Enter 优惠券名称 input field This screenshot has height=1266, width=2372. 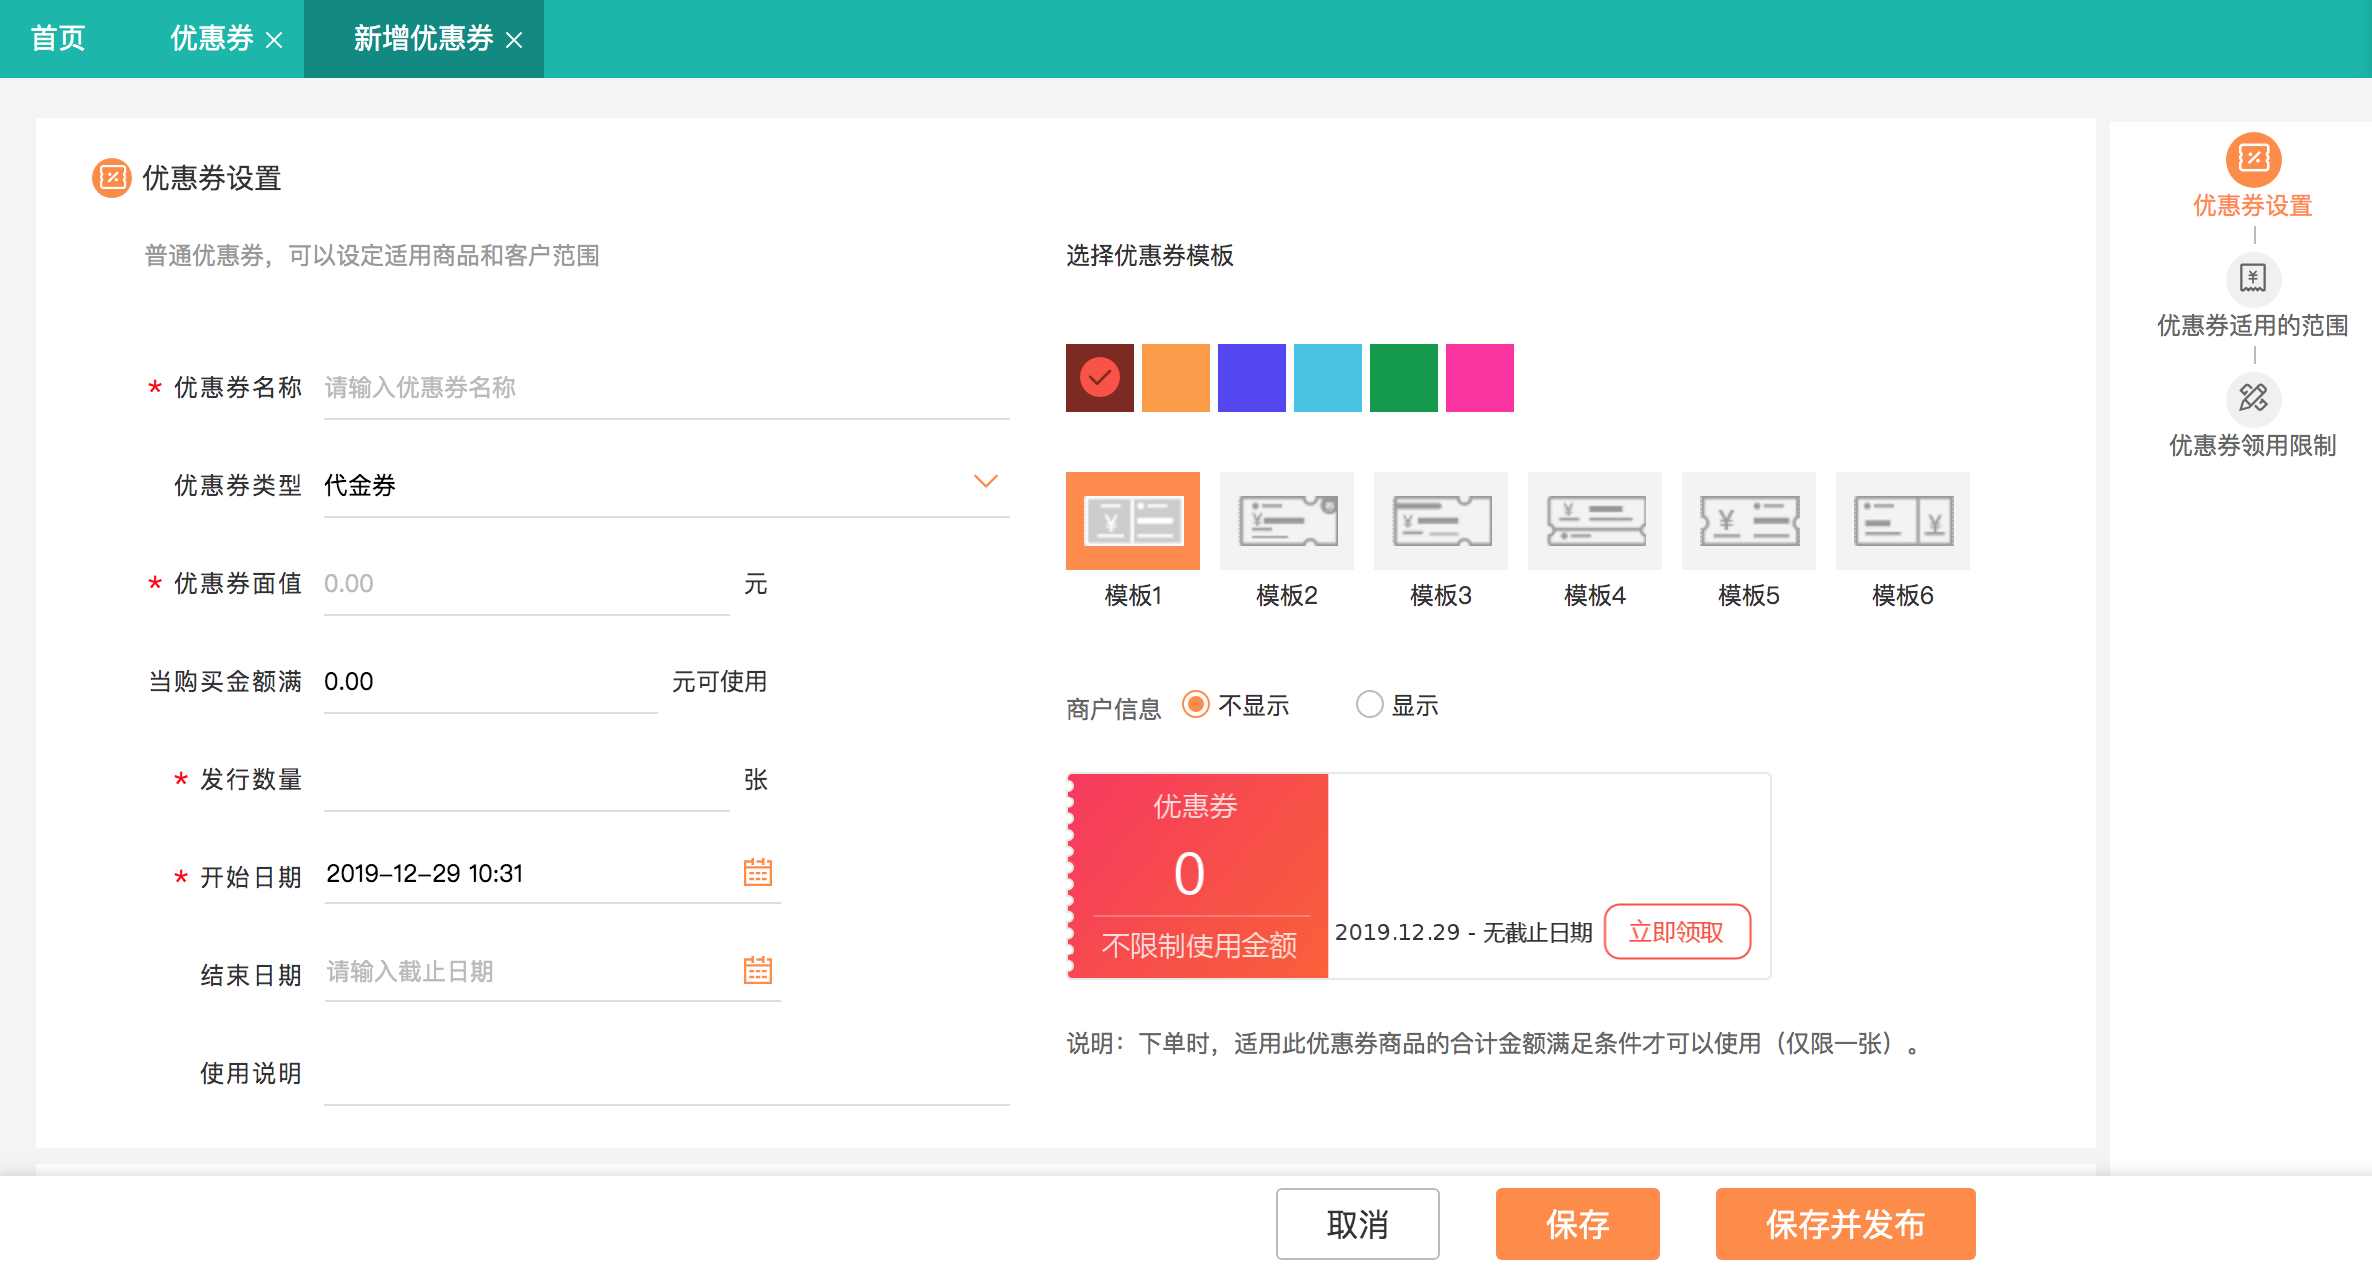click(x=659, y=387)
